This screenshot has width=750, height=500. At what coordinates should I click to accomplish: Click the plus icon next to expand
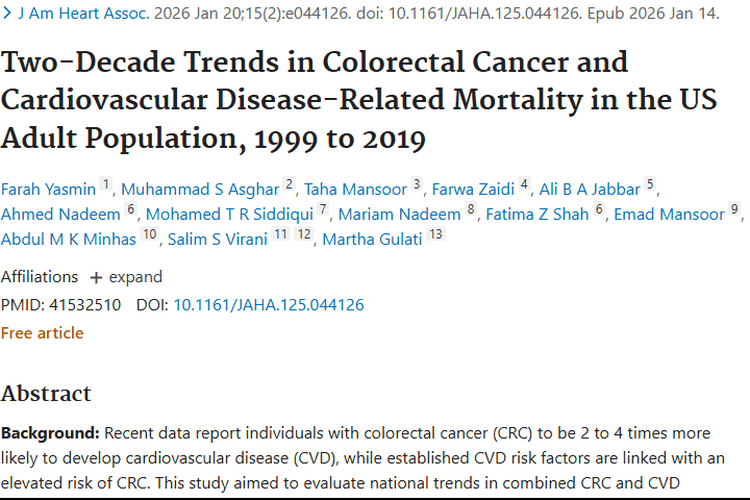click(x=96, y=278)
